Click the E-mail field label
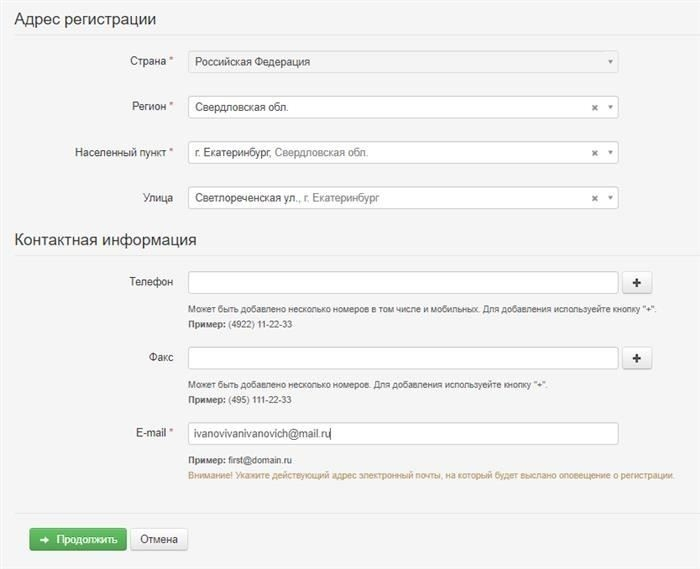 pyautogui.click(x=151, y=433)
